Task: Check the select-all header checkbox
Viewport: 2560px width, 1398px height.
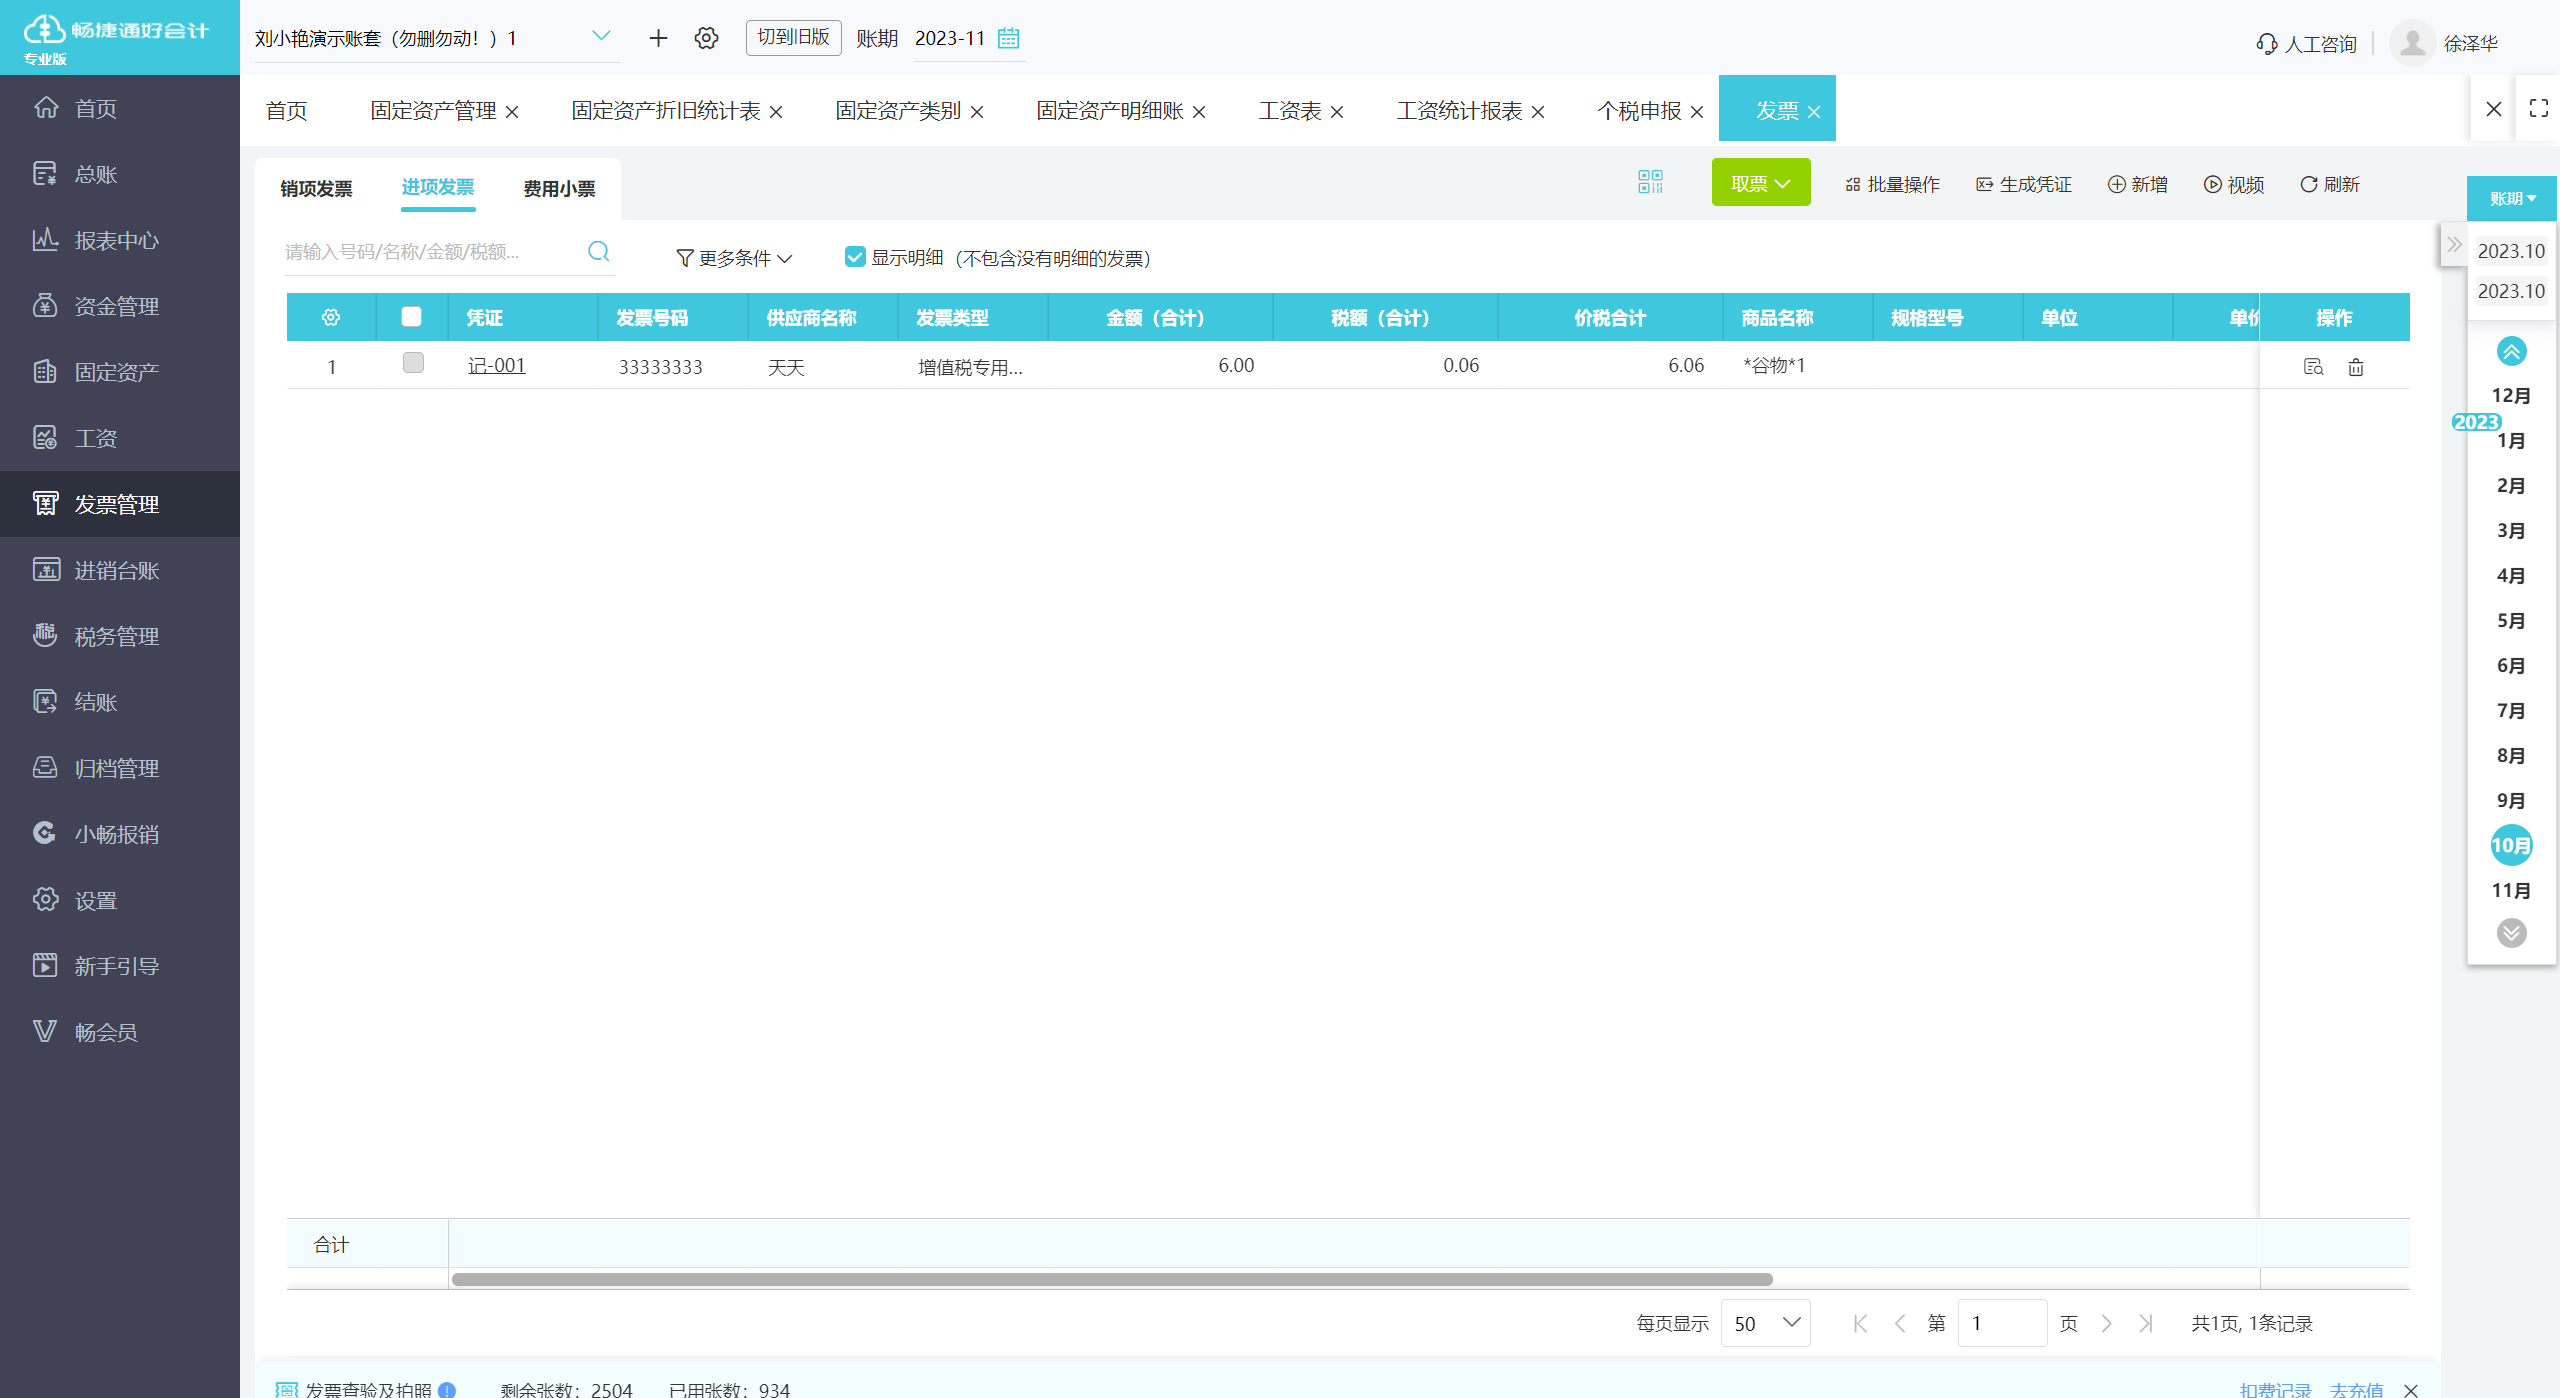Action: point(411,315)
